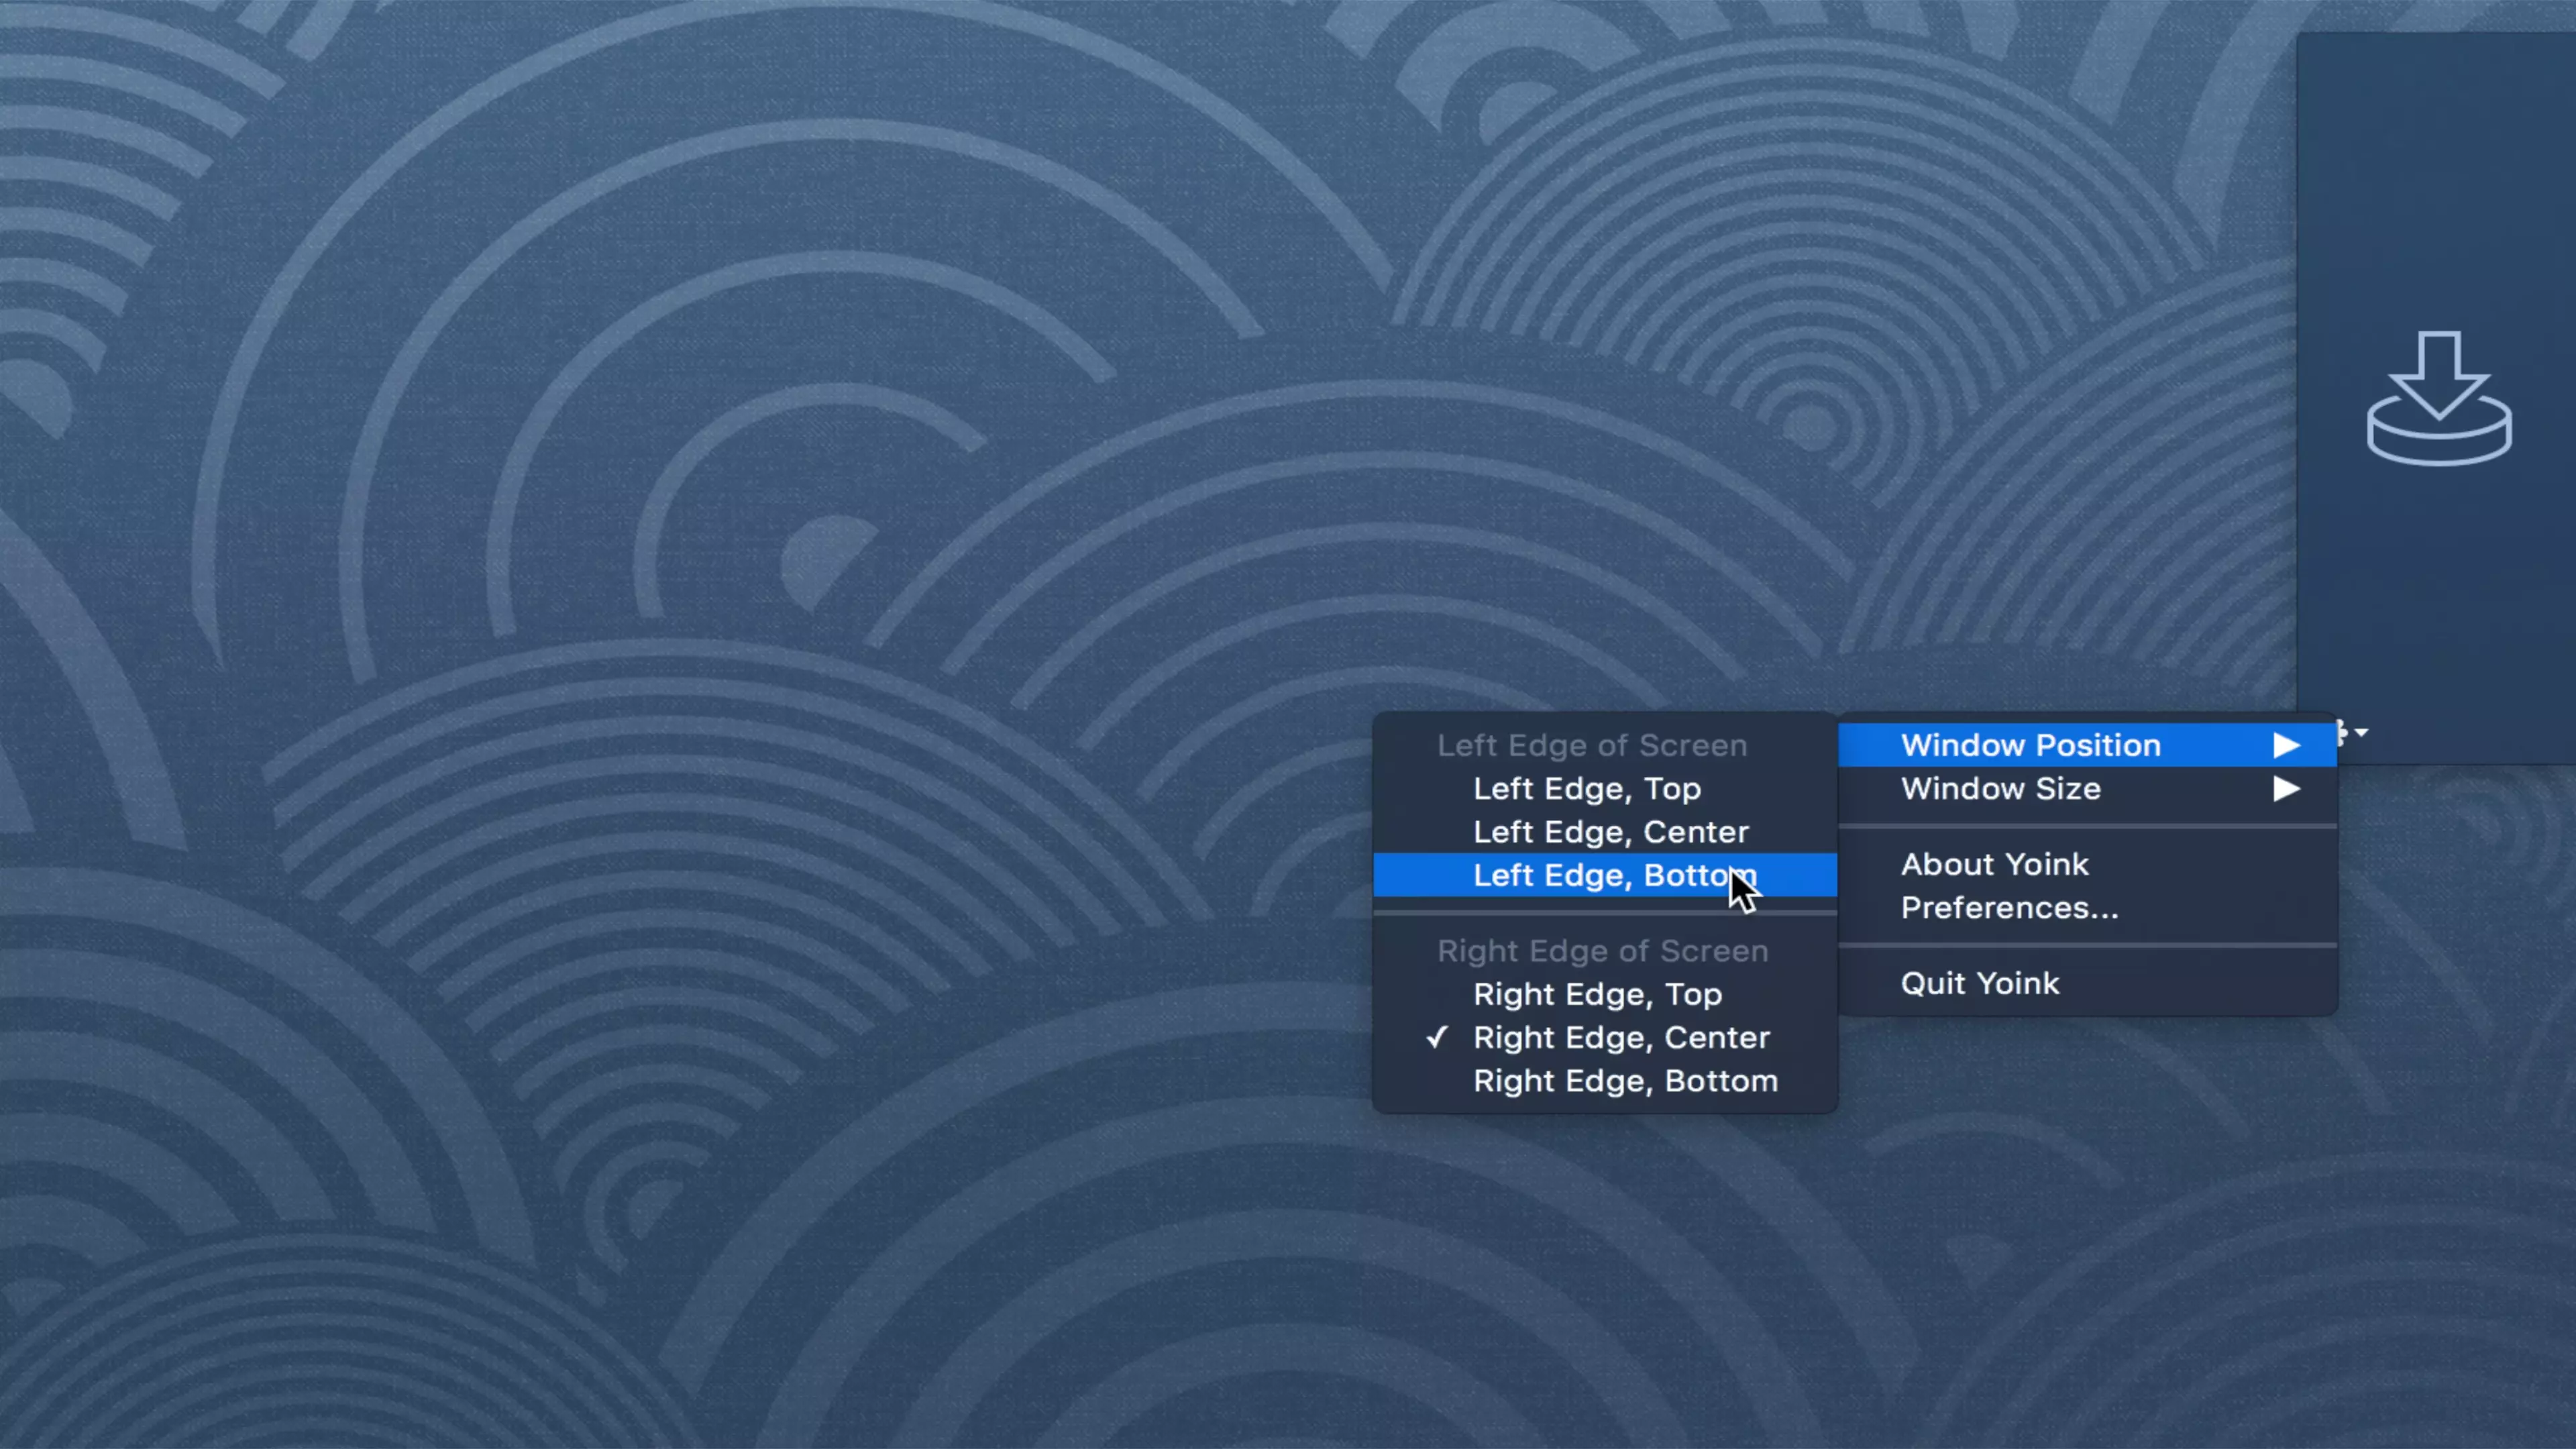The height and width of the screenshot is (1449, 2576).
Task: Select Right Edge, Top position
Action: (x=1598, y=994)
